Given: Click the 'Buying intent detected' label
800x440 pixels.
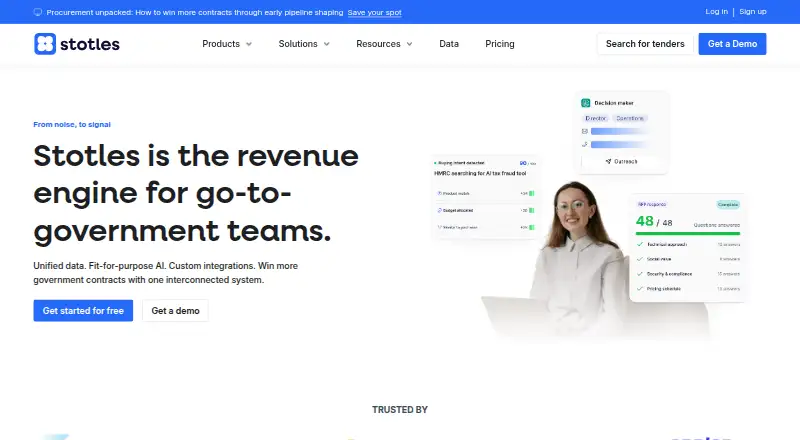Looking at the screenshot, I should [x=461, y=163].
